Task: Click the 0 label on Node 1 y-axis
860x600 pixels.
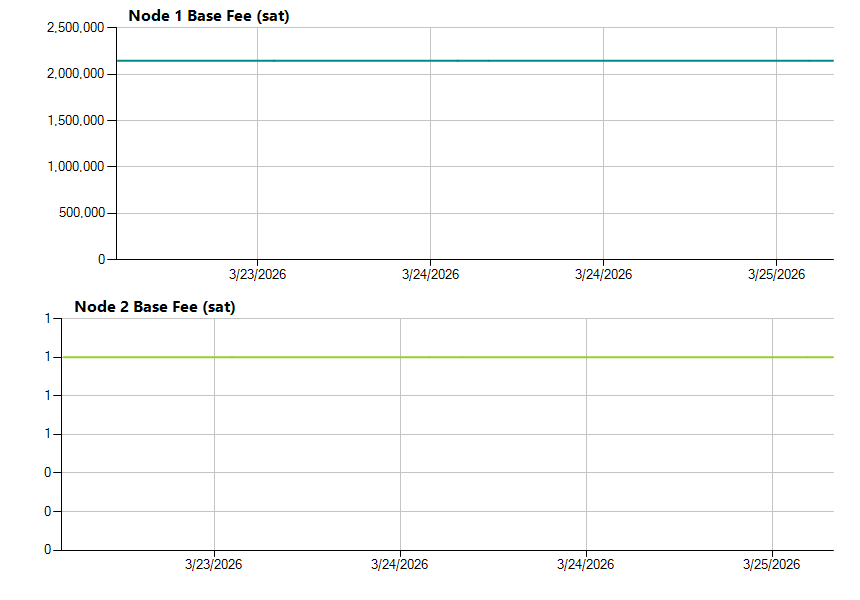Action: point(101,260)
